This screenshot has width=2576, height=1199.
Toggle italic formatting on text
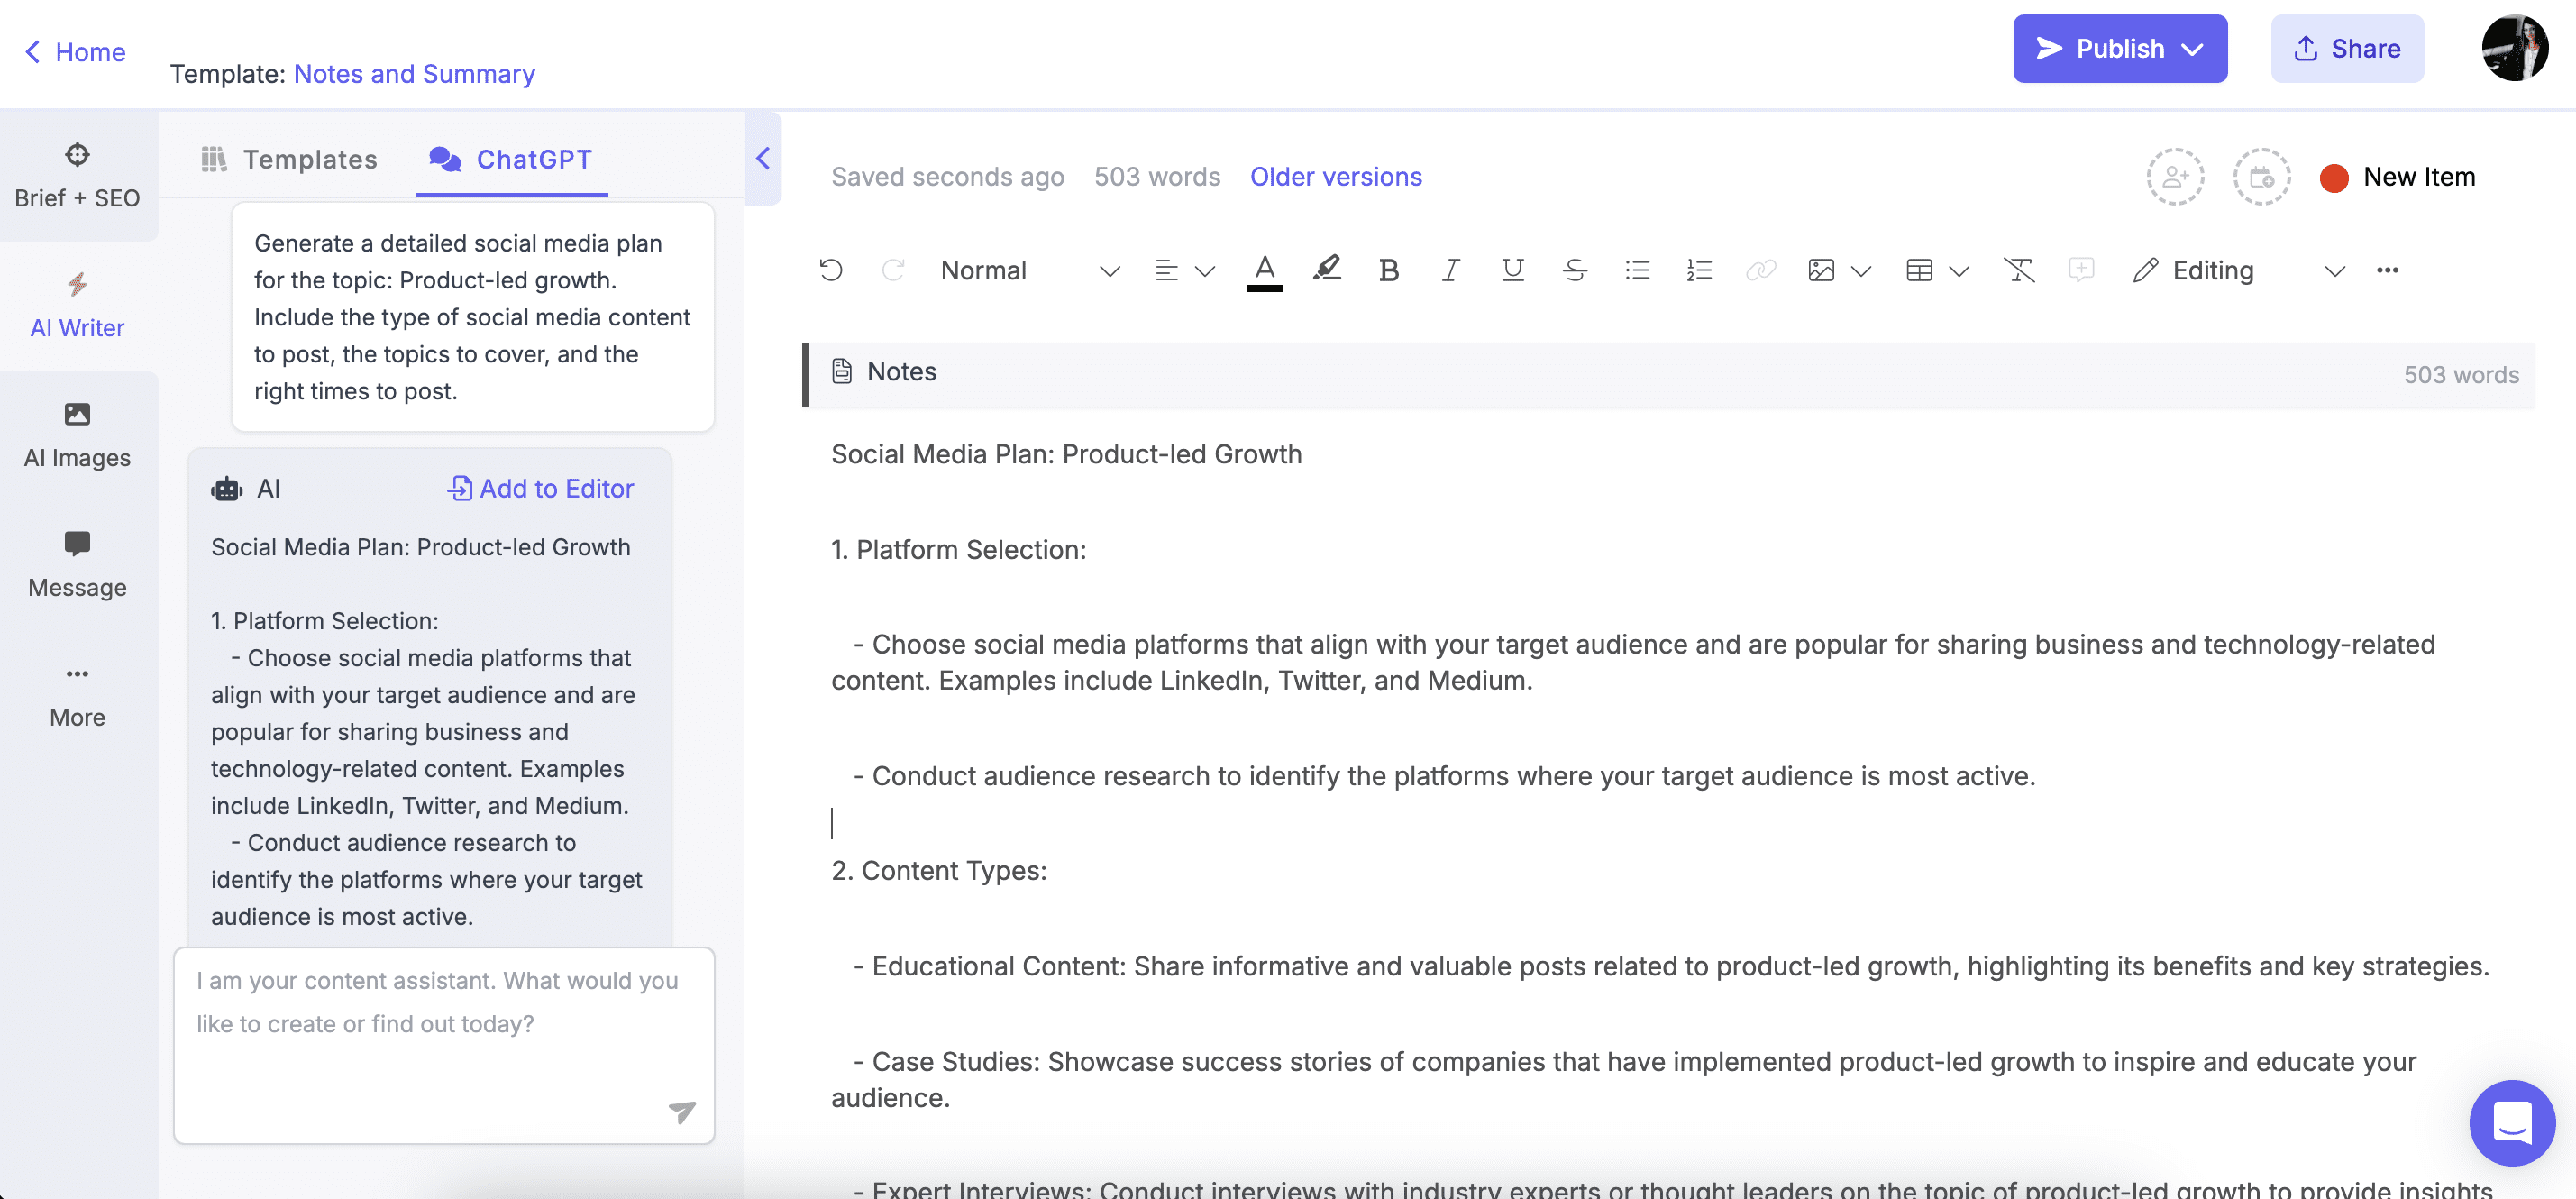coord(1449,268)
